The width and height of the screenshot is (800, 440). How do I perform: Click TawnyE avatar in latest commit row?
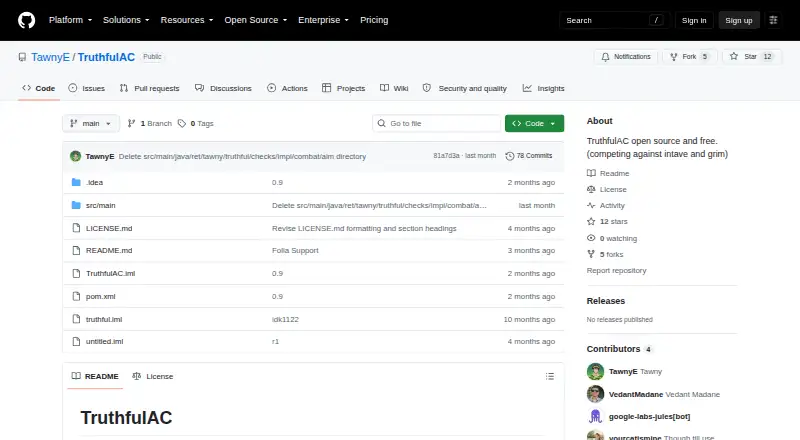coord(76,156)
